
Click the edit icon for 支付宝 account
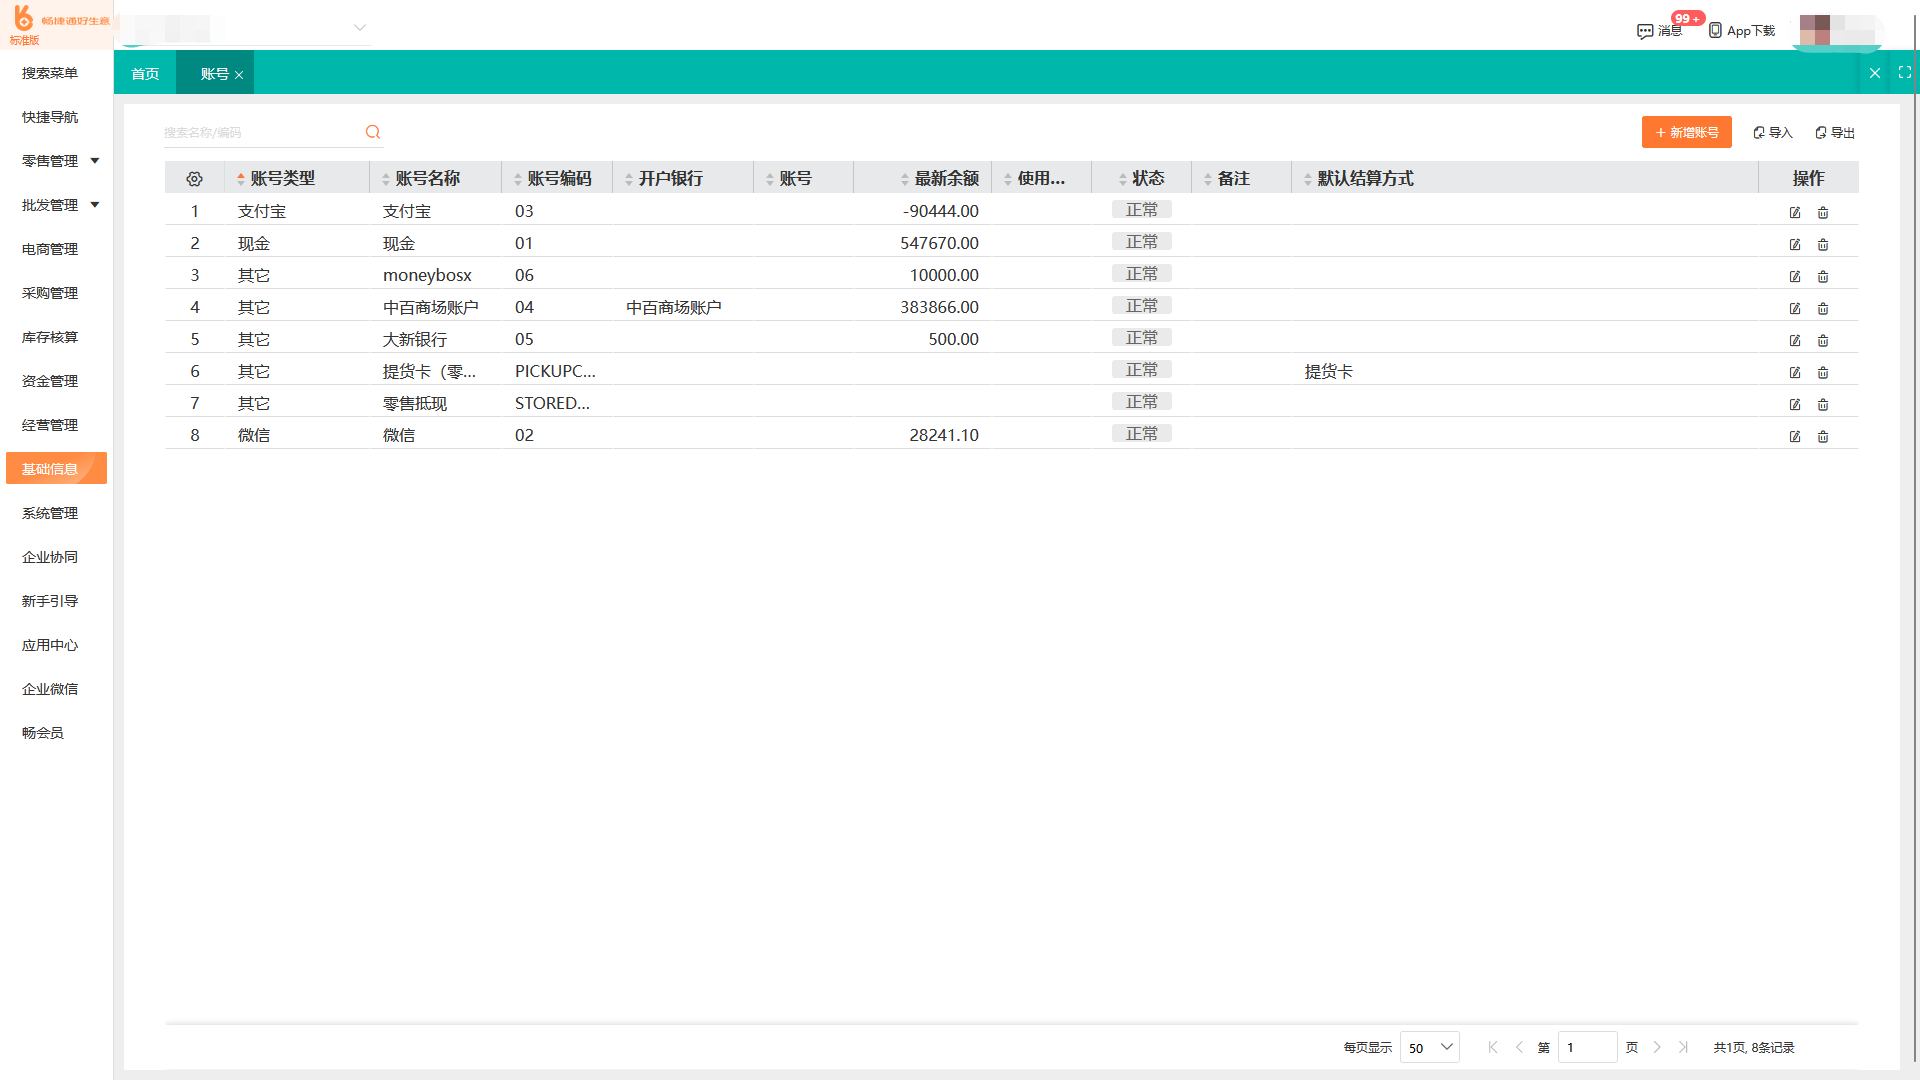pos(1795,211)
